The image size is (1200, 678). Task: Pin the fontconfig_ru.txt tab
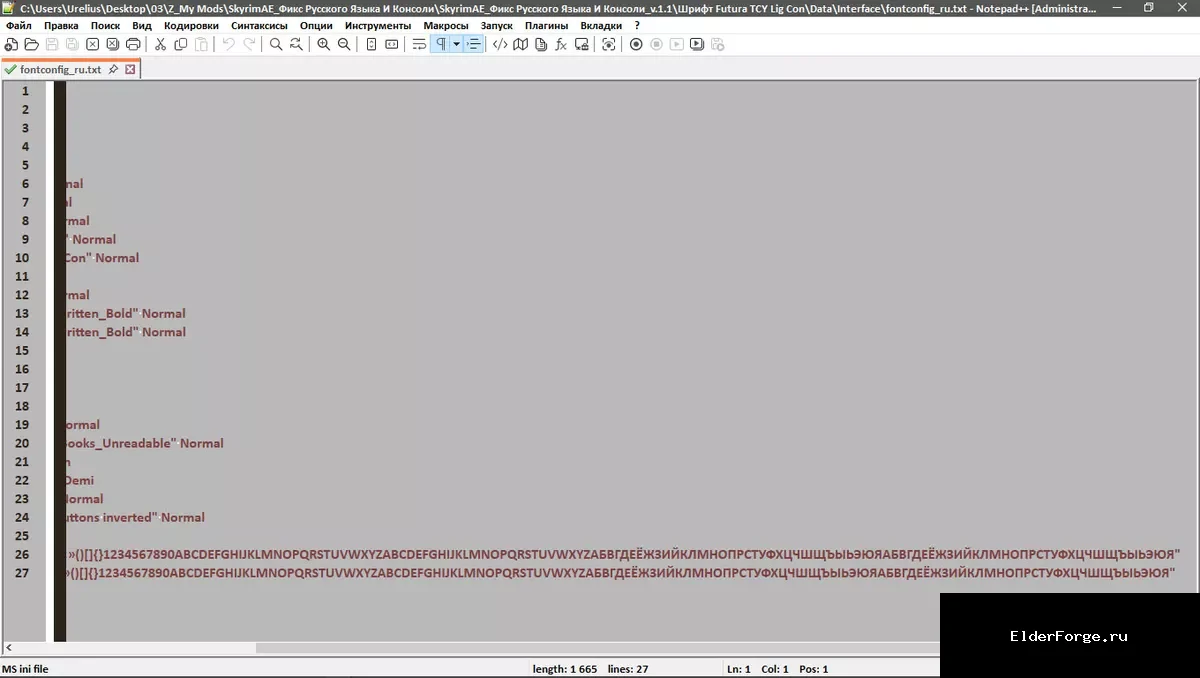(x=113, y=70)
